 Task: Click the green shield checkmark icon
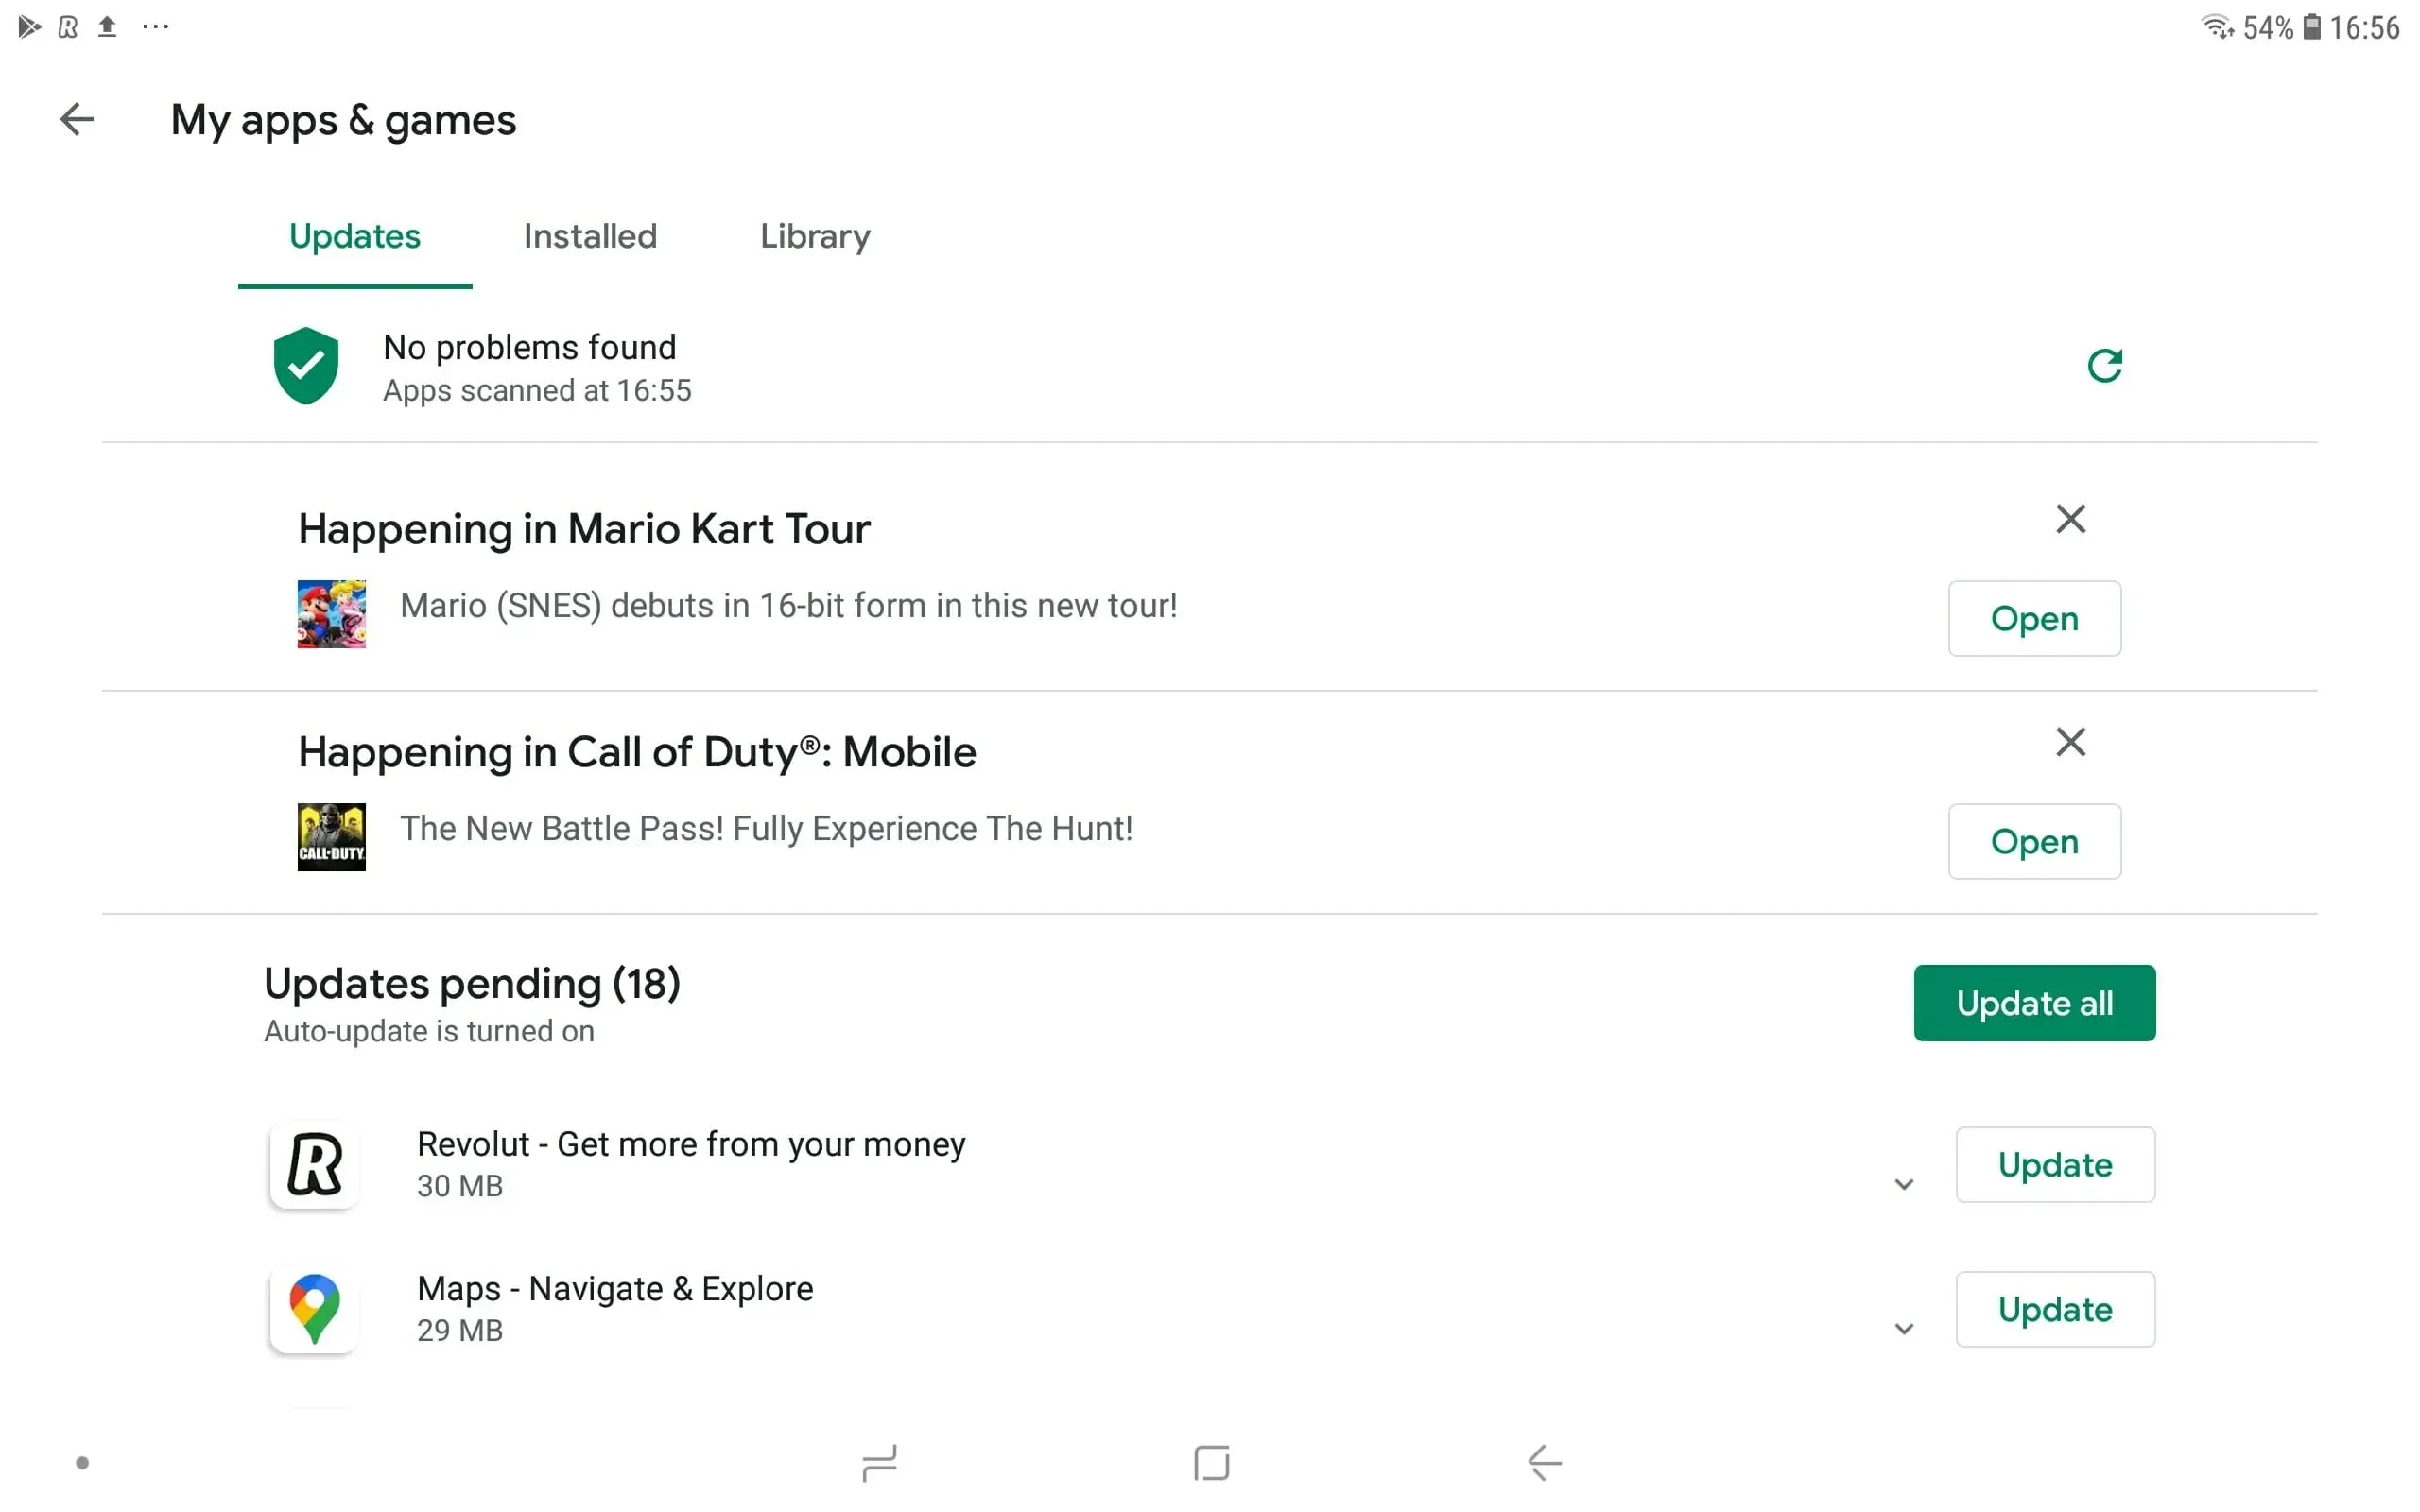[305, 366]
